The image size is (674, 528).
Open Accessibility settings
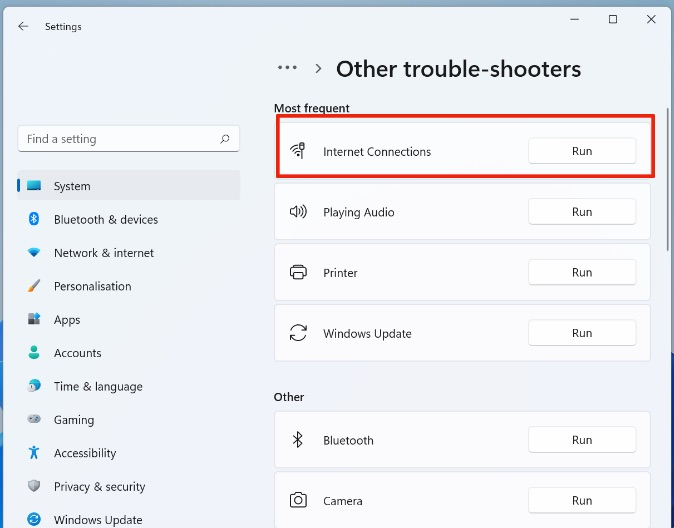(x=129, y=452)
